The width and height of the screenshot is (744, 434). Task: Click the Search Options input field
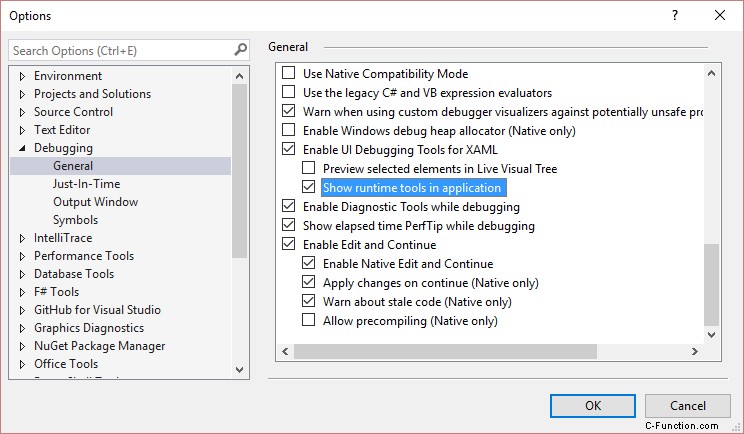(x=120, y=50)
